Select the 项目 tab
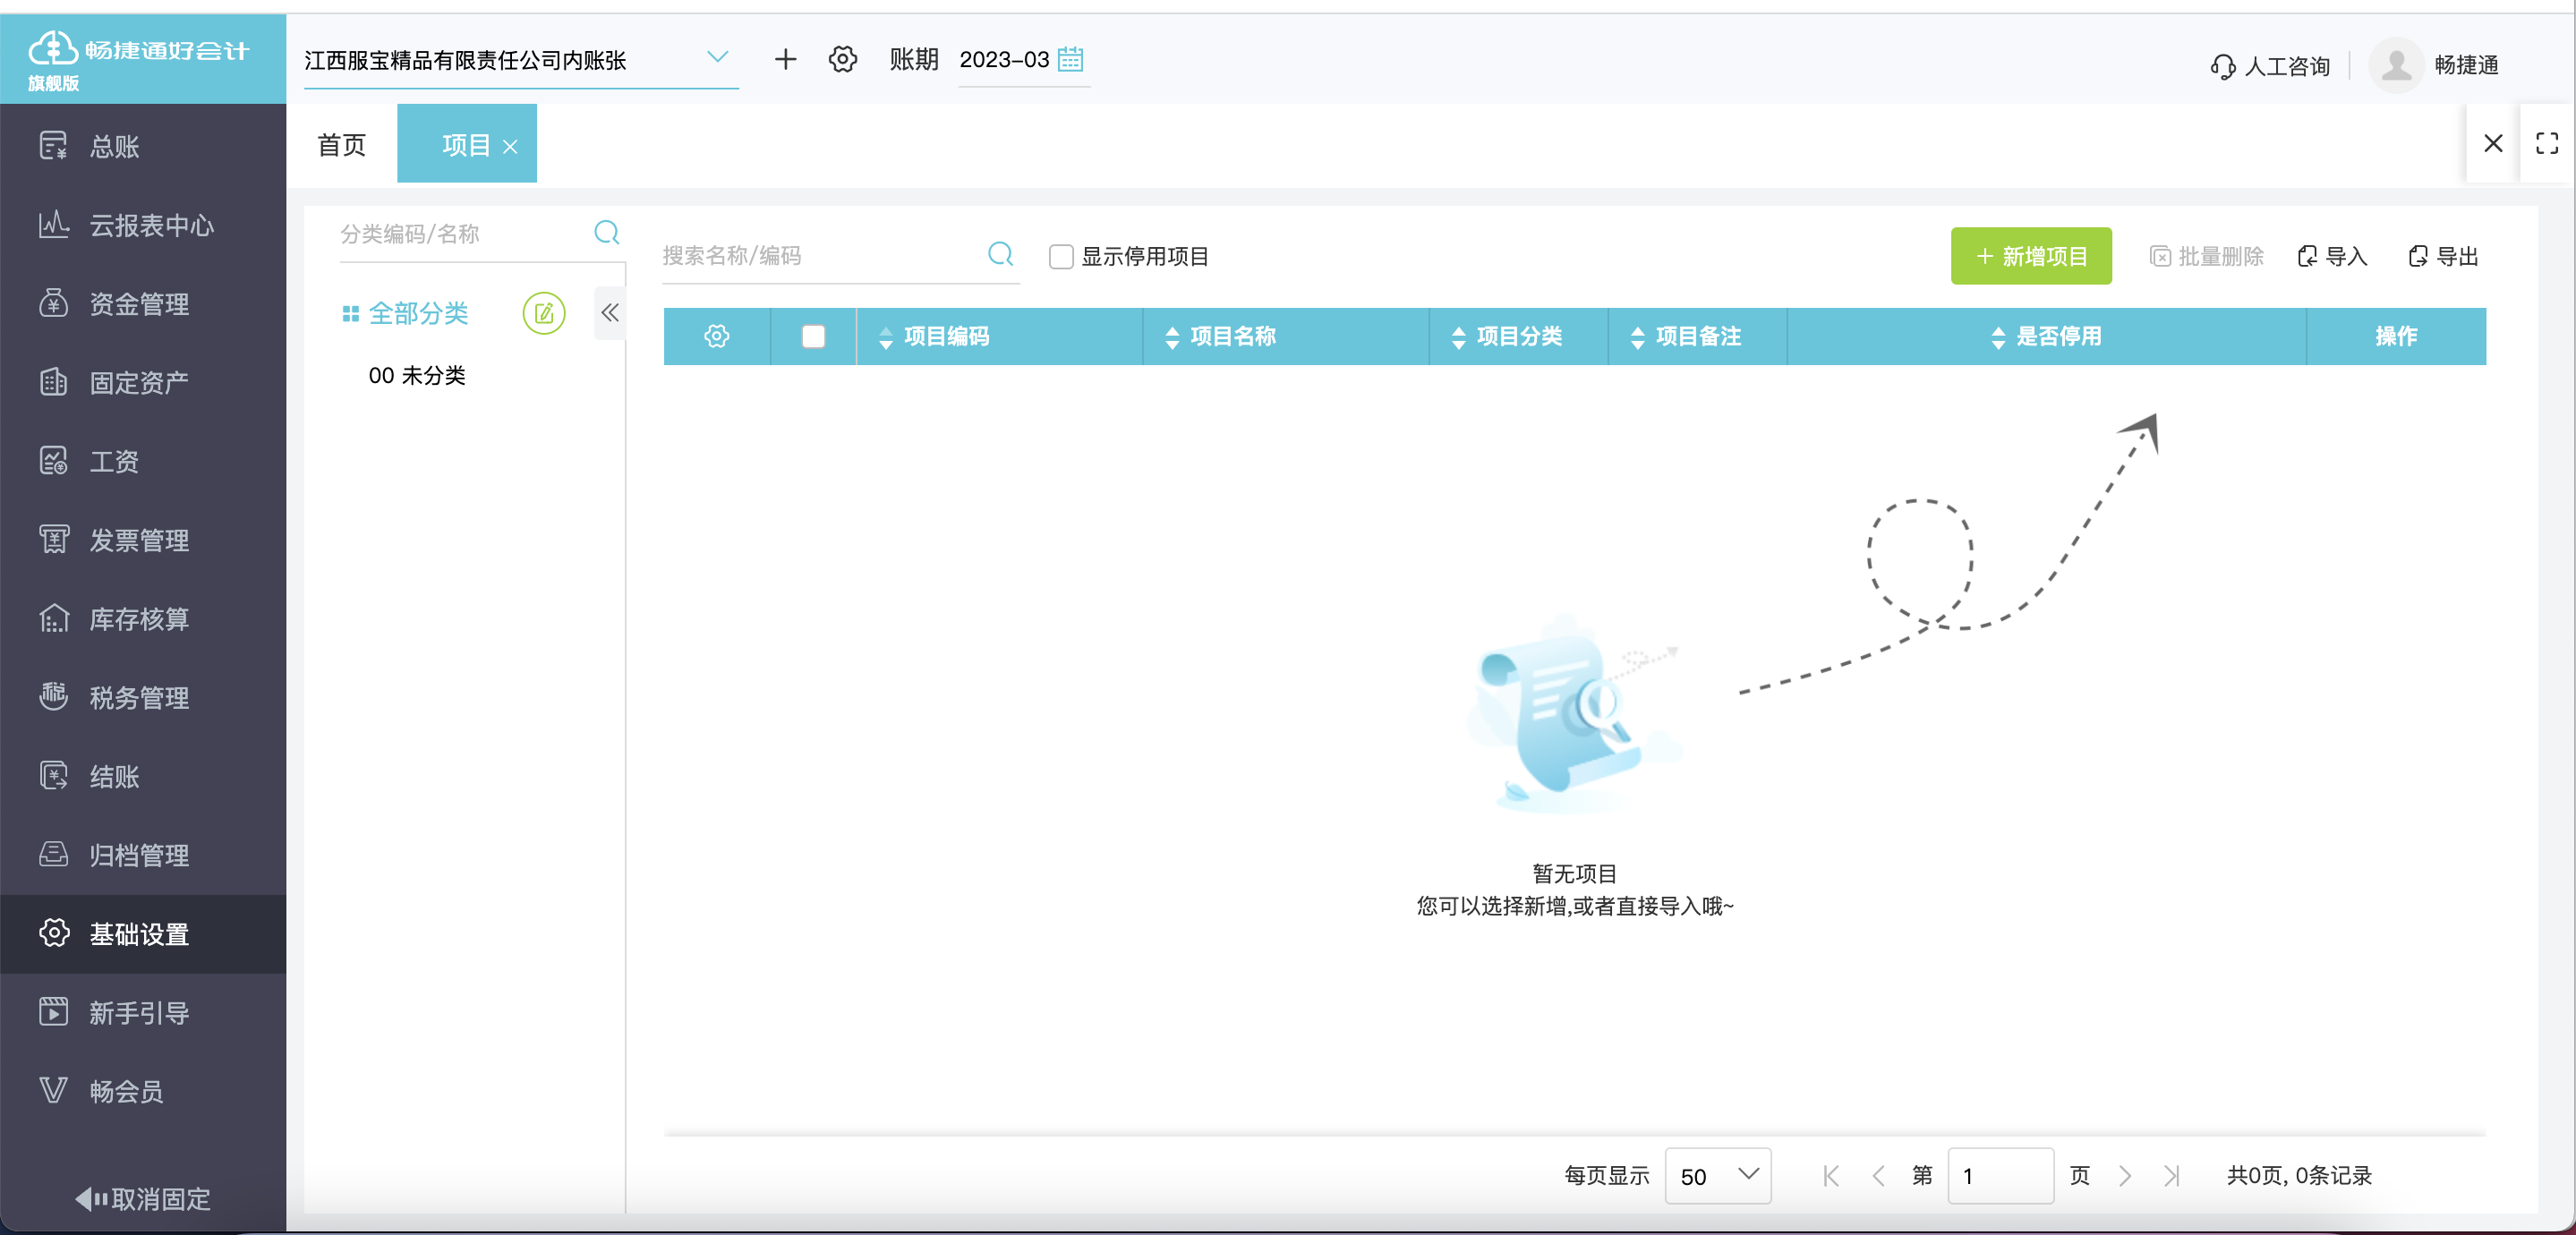Screen dimensions: 2576x1235 pyautogui.click(x=468, y=144)
